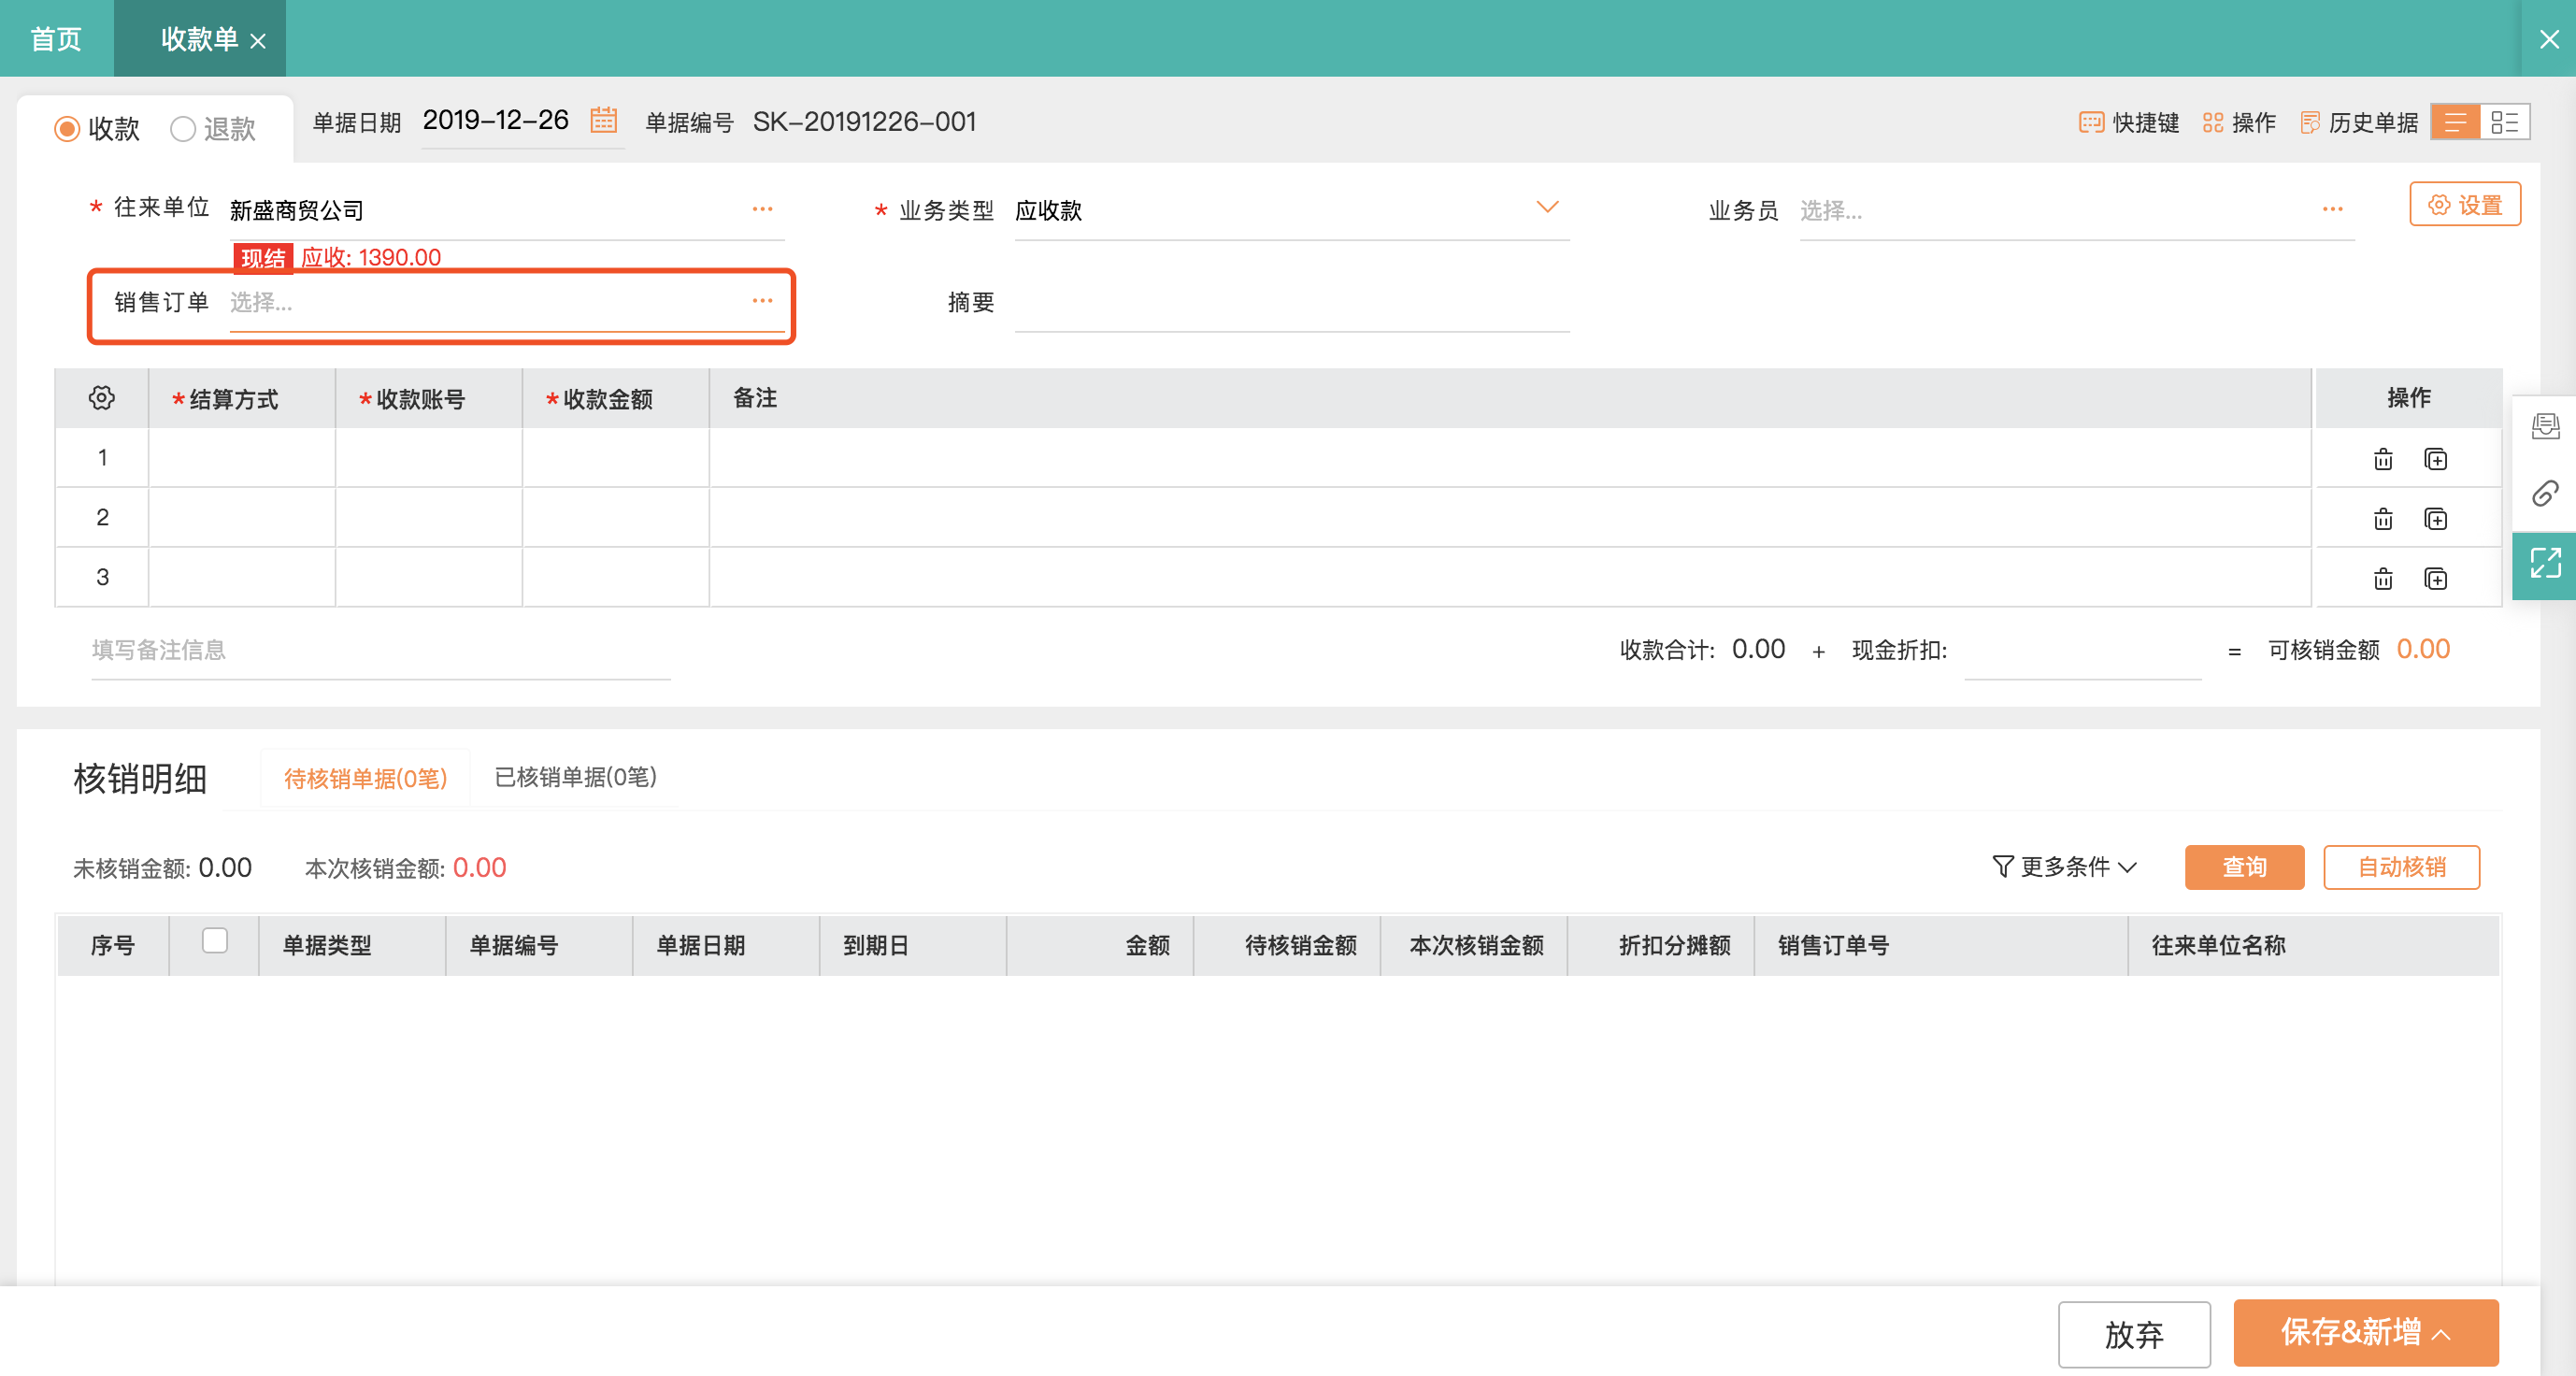The height and width of the screenshot is (1376, 2576).
Task: Click the 待核销单据 tab link
Action: (x=360, y=779)
